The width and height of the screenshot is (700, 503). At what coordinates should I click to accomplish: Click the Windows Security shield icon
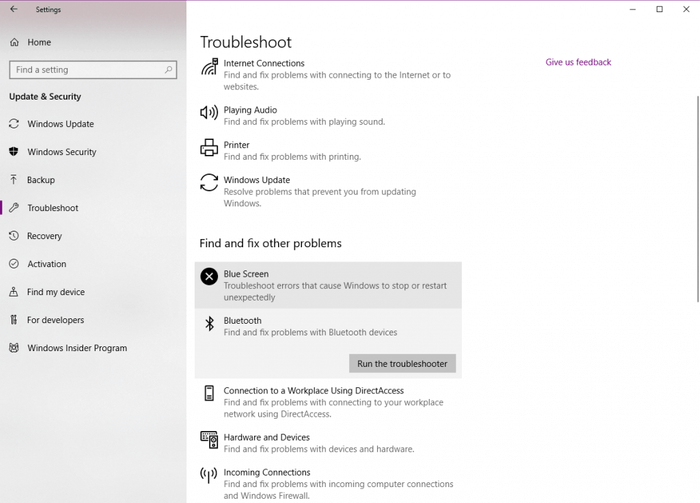pos(14,152)
